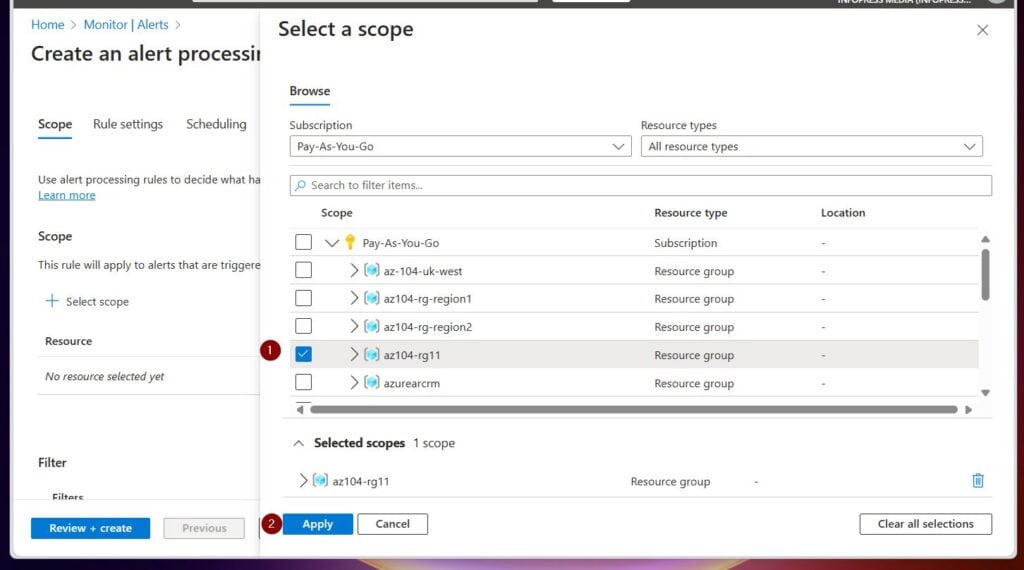This screenshot has height=570, width=1024.
Task: Click the plus icon beside Select scope
Action: point(52,300)
